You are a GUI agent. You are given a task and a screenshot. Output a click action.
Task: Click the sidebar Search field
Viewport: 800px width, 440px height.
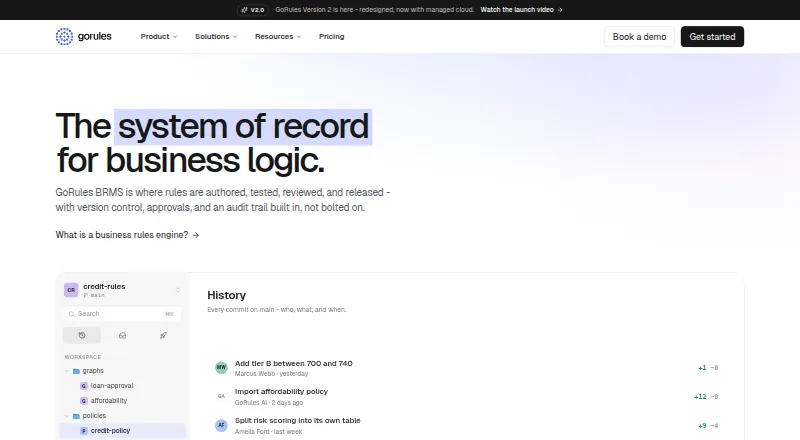122,314
